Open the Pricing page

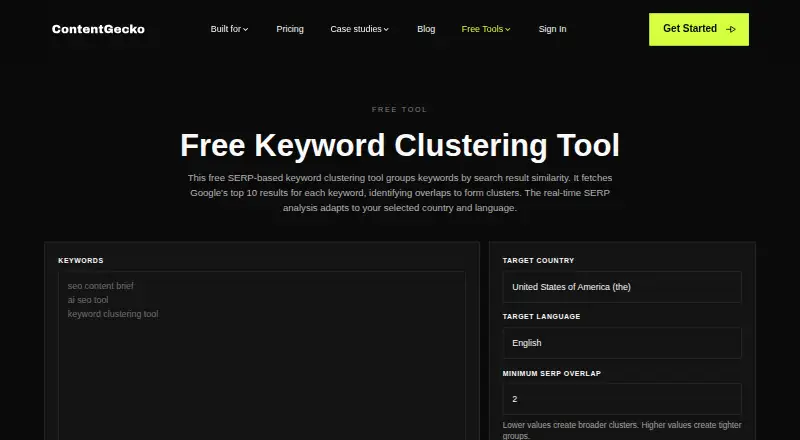pos(290,29)
